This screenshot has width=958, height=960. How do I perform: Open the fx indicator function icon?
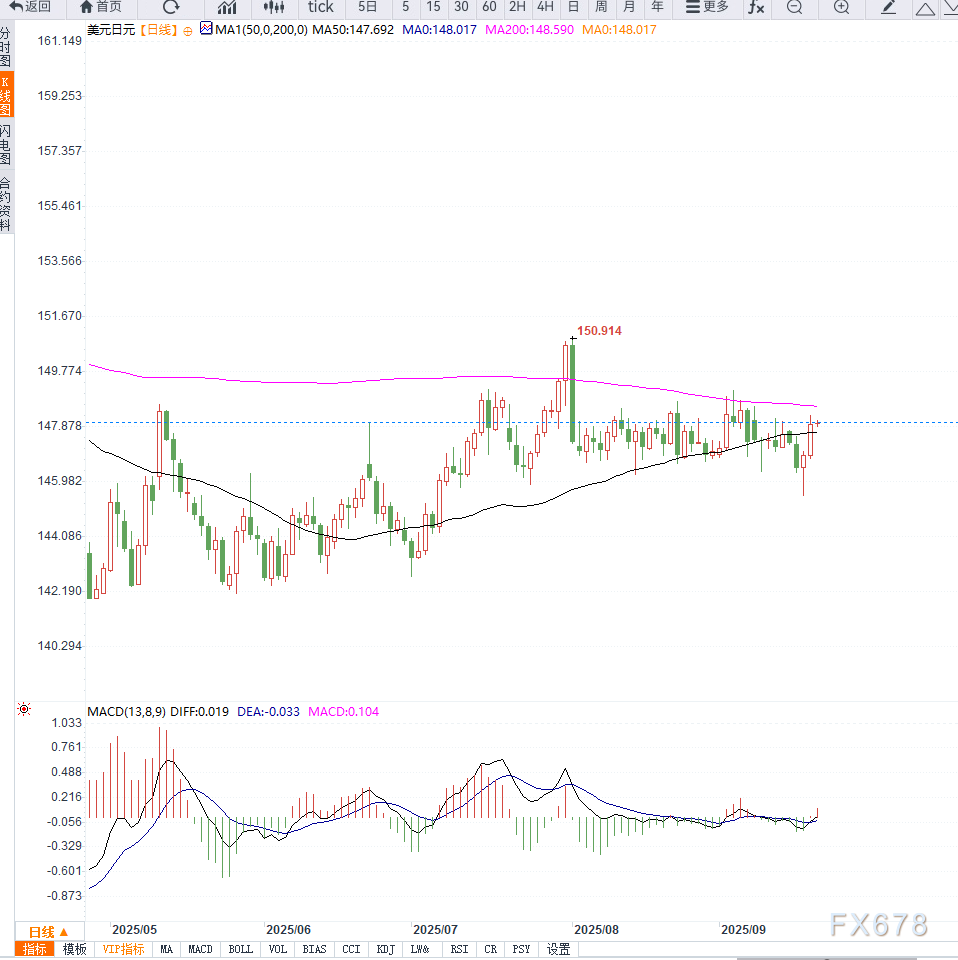point(755,8)
